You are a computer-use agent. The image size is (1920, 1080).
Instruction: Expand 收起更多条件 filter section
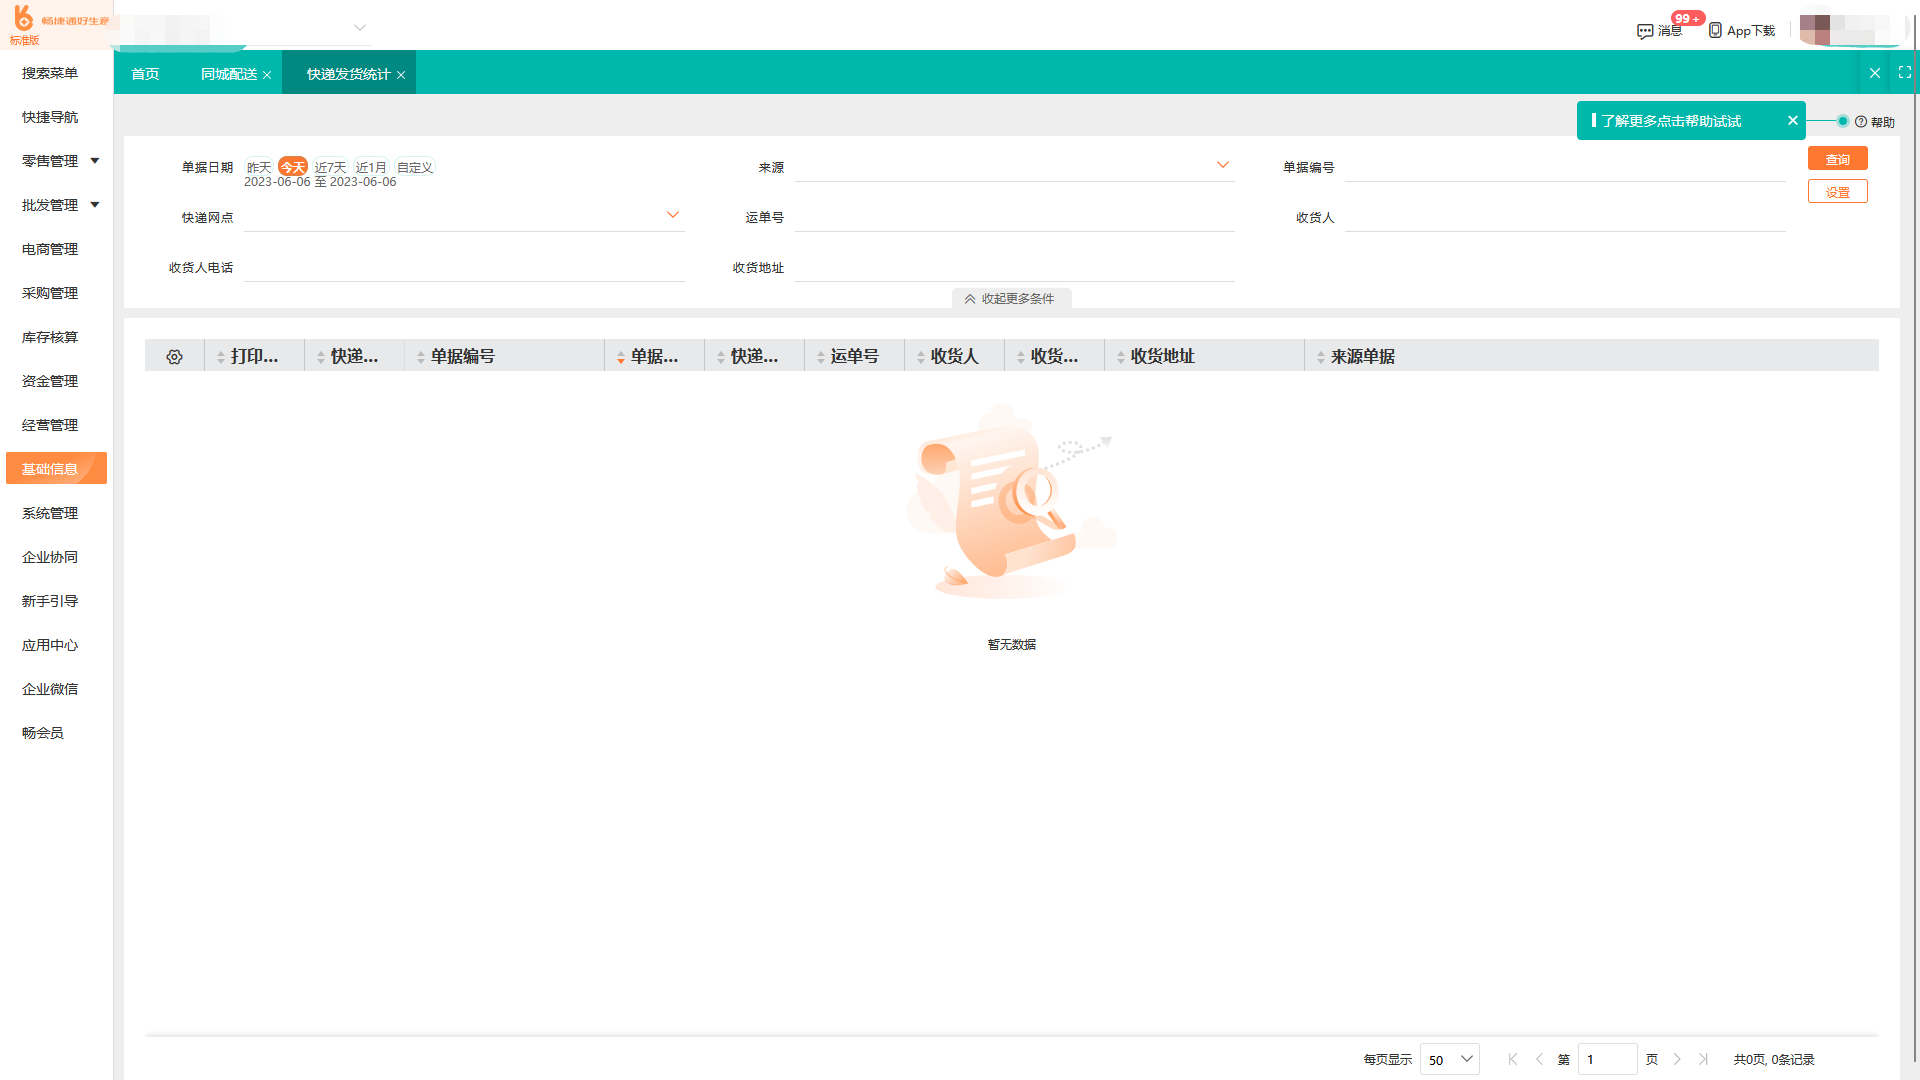click(1009, 298)
